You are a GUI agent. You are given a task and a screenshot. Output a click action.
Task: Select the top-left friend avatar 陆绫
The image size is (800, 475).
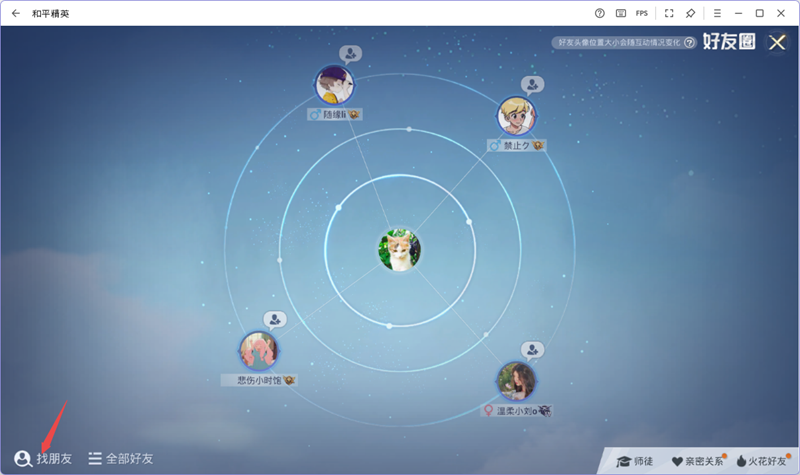click(335, 86)
